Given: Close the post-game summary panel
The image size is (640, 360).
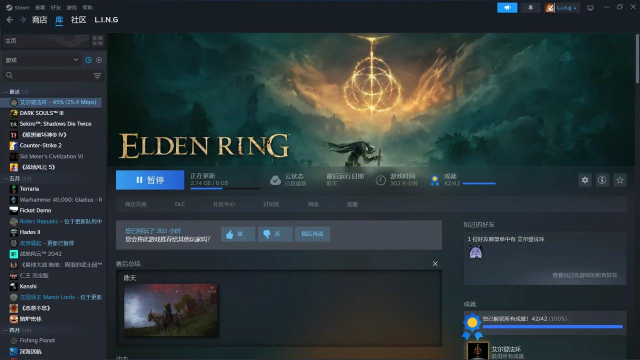Looking at the screenshot, I should (435, 264).
